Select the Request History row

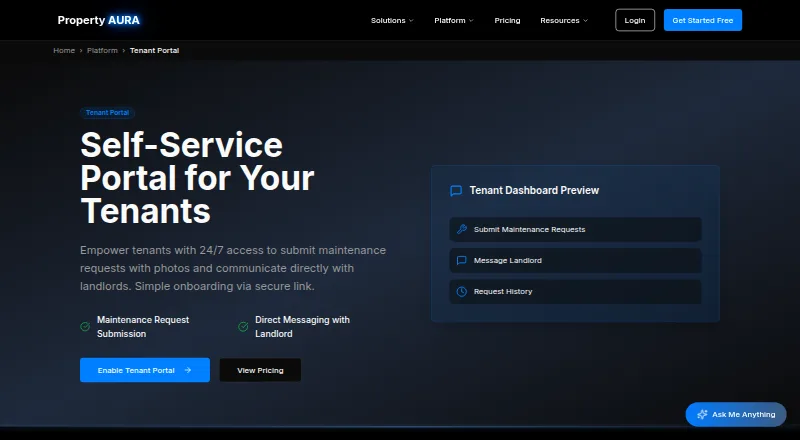576,291
